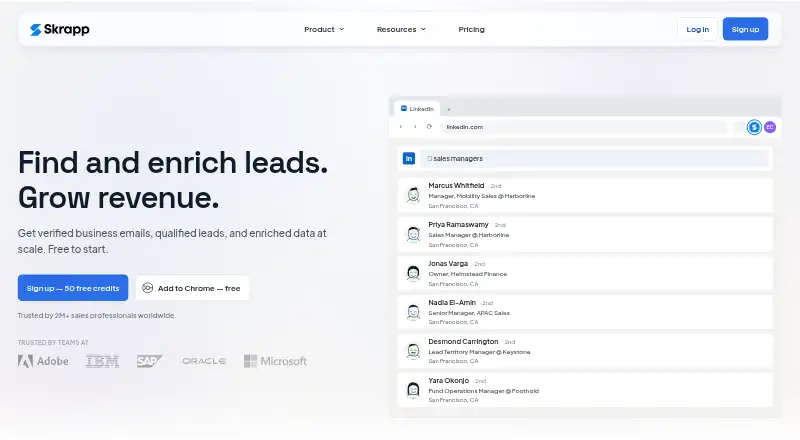Click the purple profile avatar icon
800x440 pixels.
pos(770,127)
